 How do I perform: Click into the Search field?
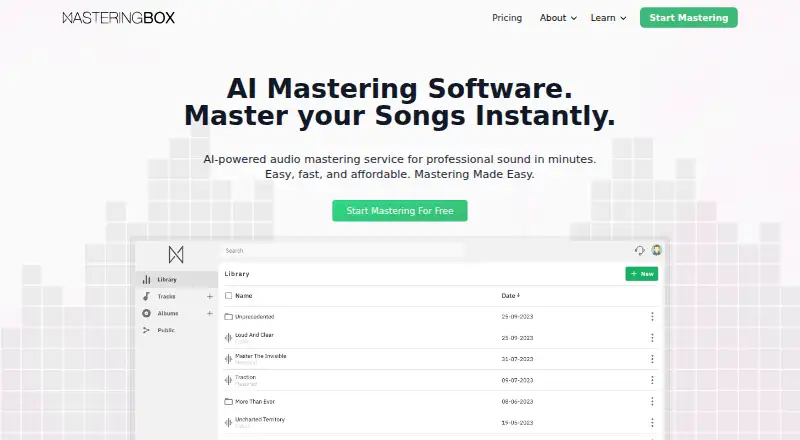pyautogui.click(x=343, y=251)
